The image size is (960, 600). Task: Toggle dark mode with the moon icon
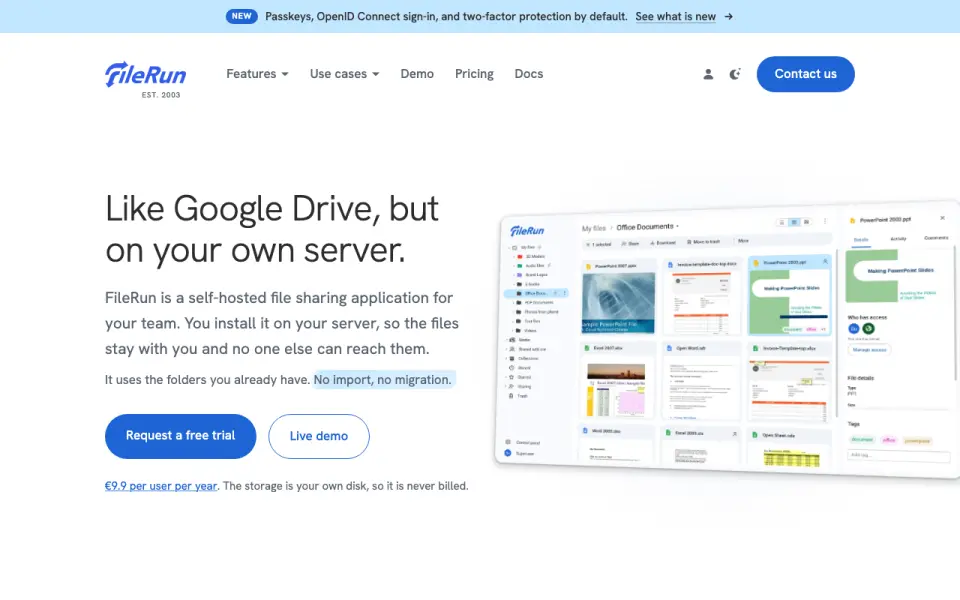735,74
